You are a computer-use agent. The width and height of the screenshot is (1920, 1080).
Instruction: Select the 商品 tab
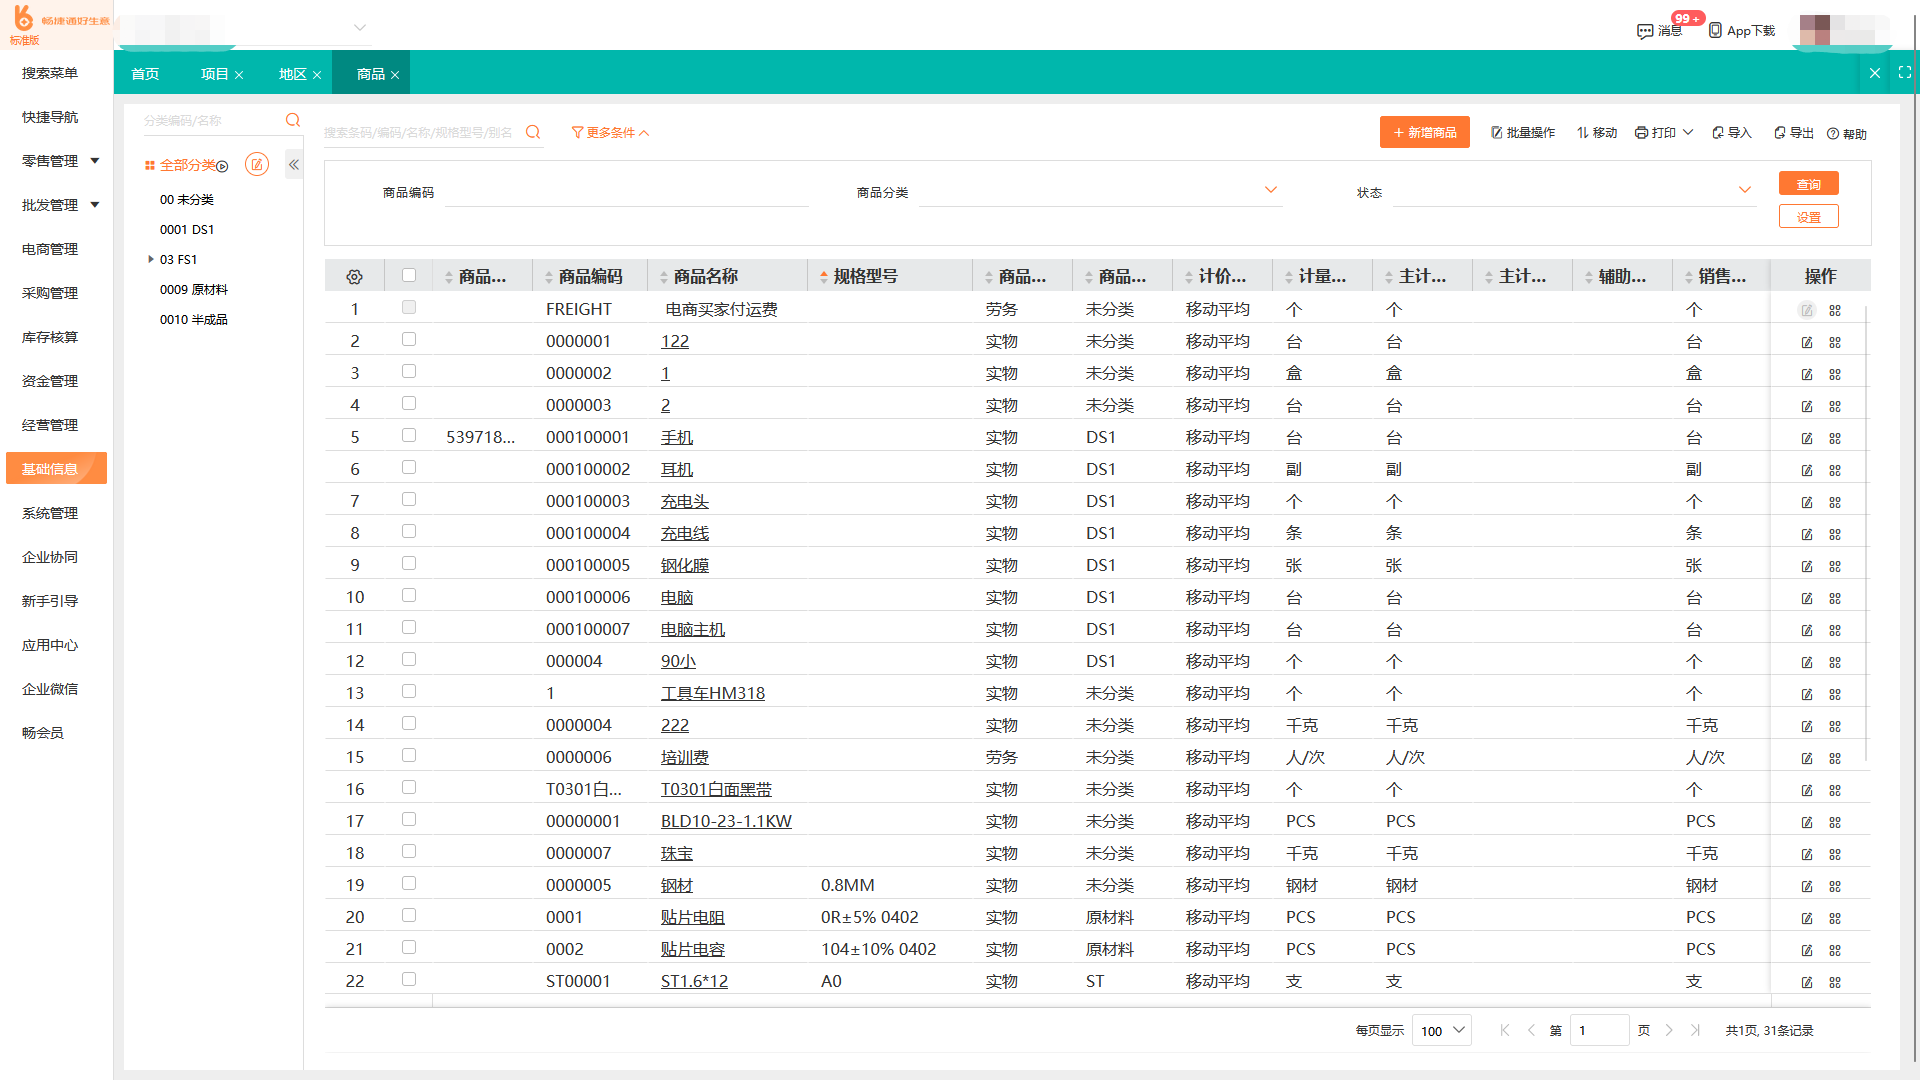pyautogui.click(x=371, y=73)
